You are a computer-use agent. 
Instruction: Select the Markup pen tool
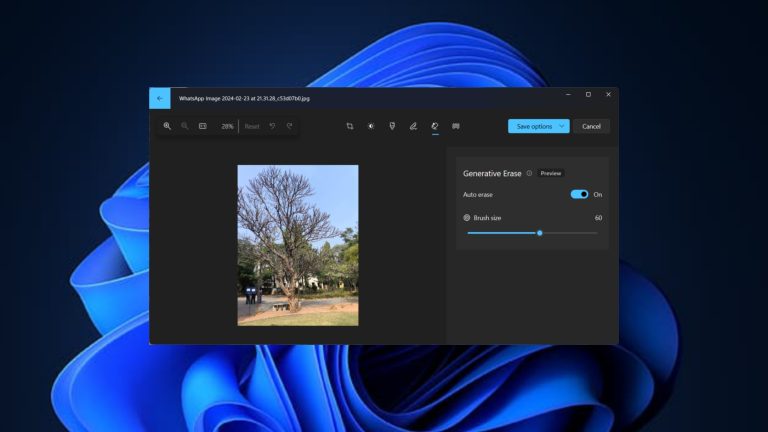click(x=413, y=126)
